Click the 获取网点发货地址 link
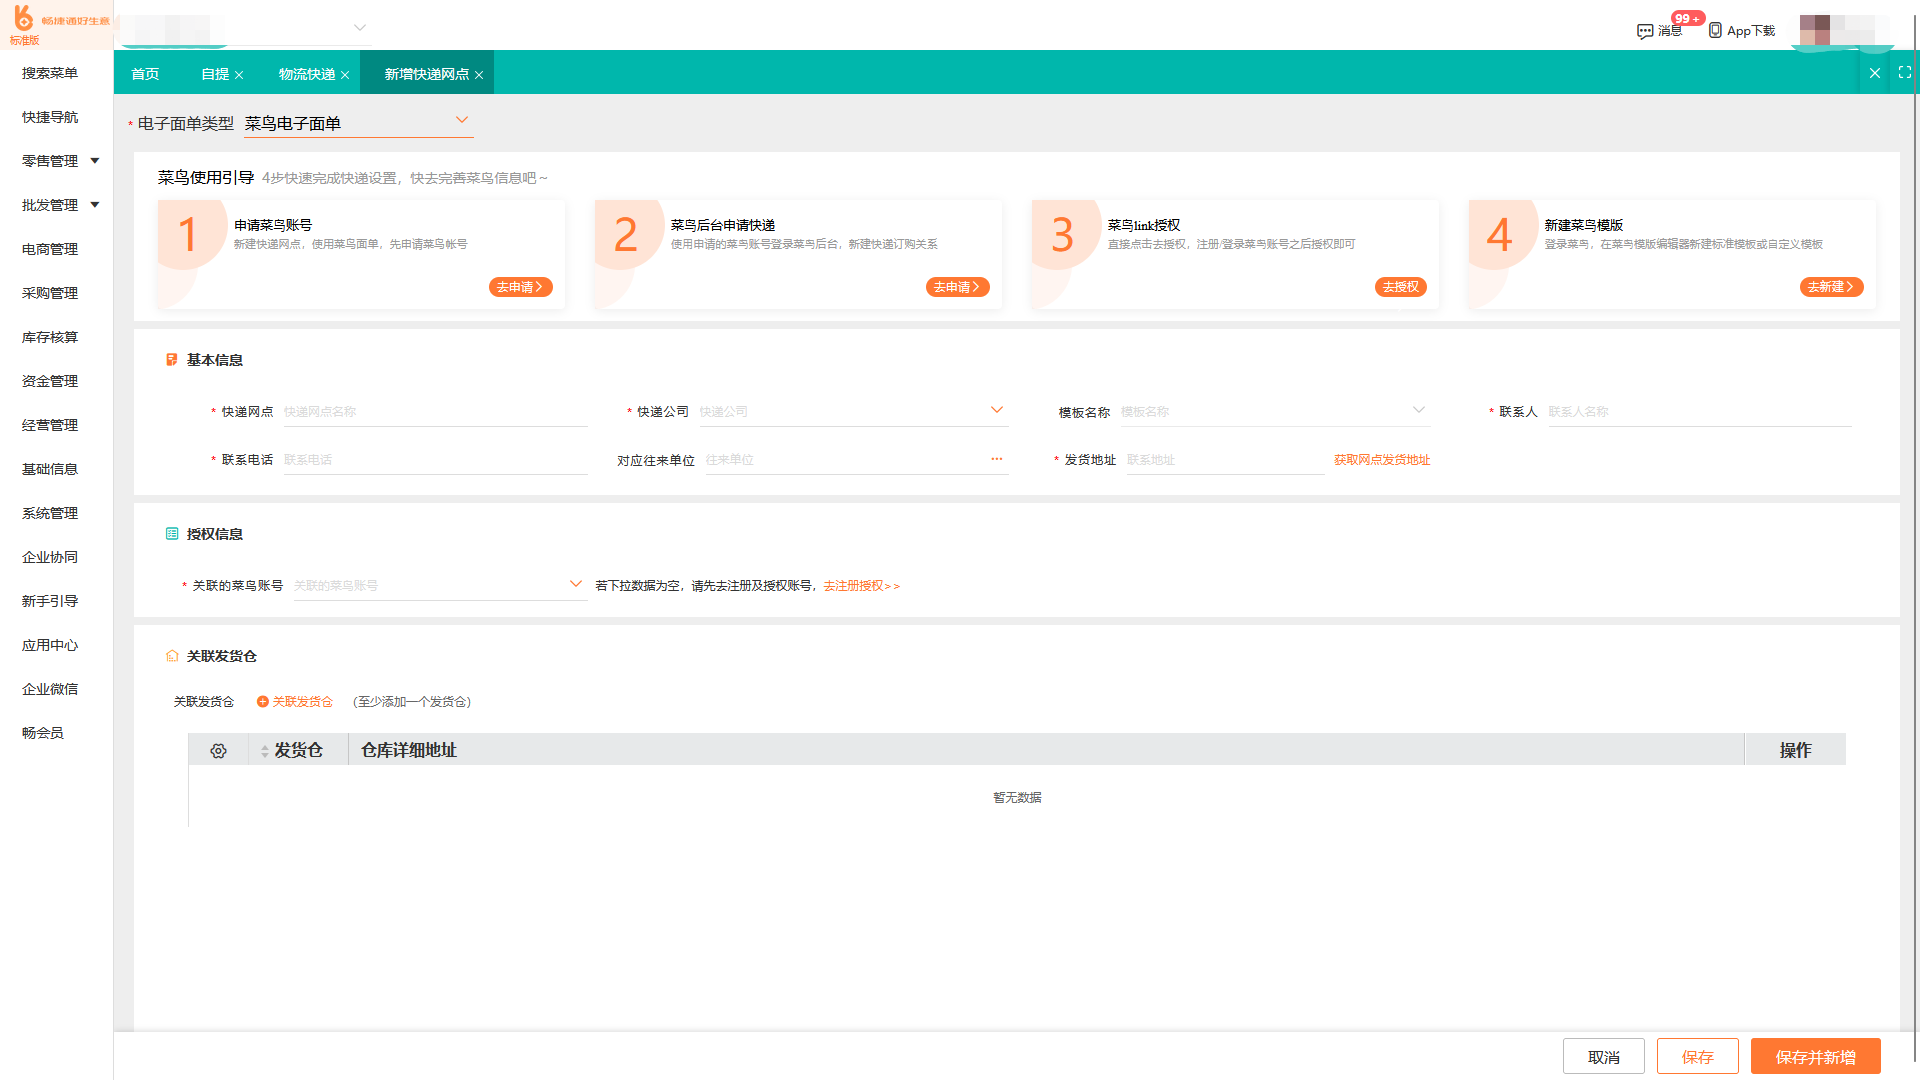Image resolution: width=1920 pixels, height=1080 pixels. point(1383,460)
